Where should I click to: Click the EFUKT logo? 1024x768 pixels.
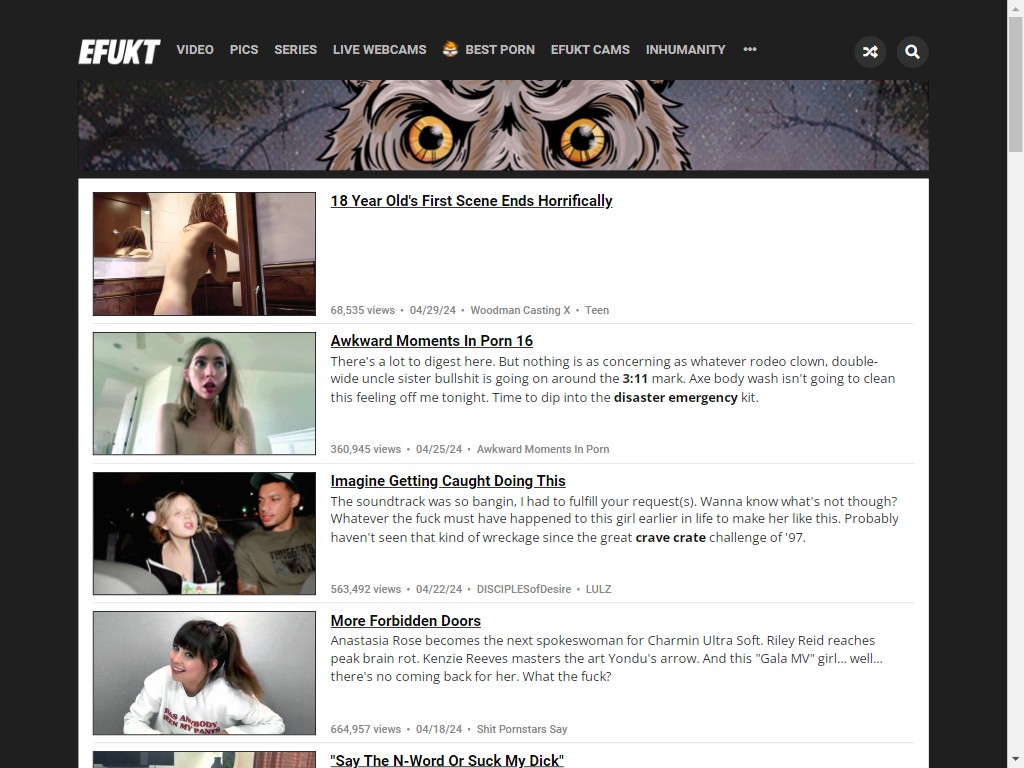[x=119, y=51]
